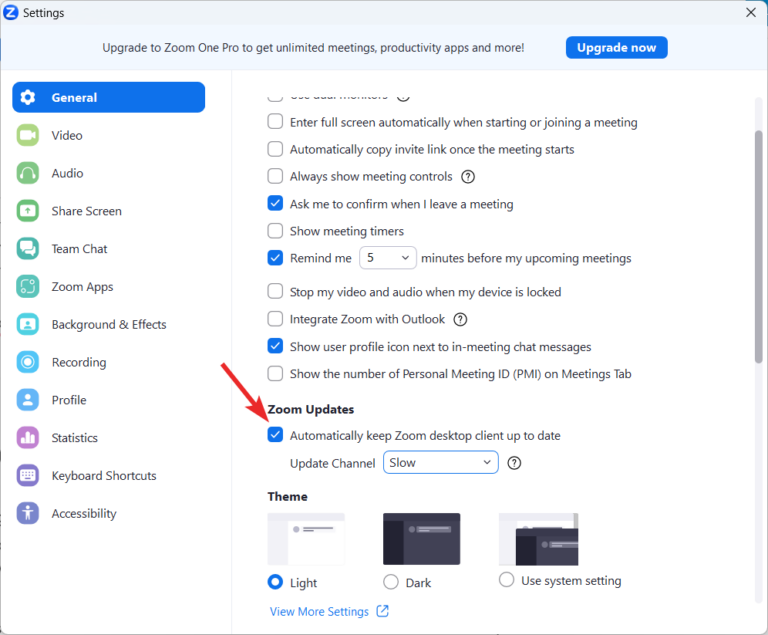
Task: Click the Statistics bar chart icon
Action: click(28, 438)
